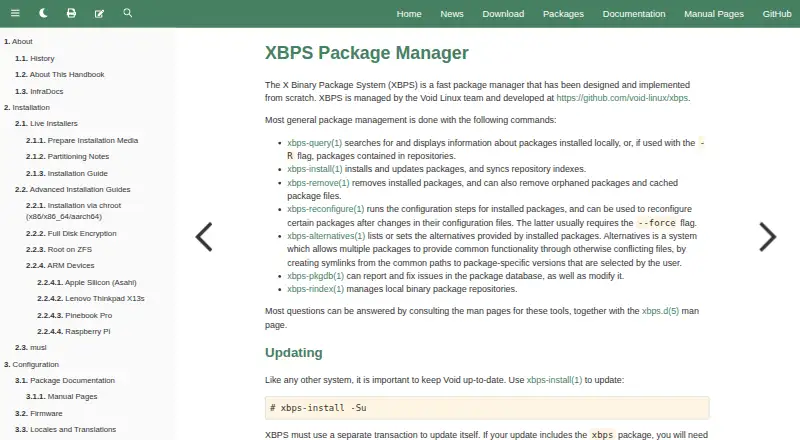The height and width of the screenshot is (440, 800).
Task: Open the github.com/void-linux/xbps link
Action: tap(622, 98)
